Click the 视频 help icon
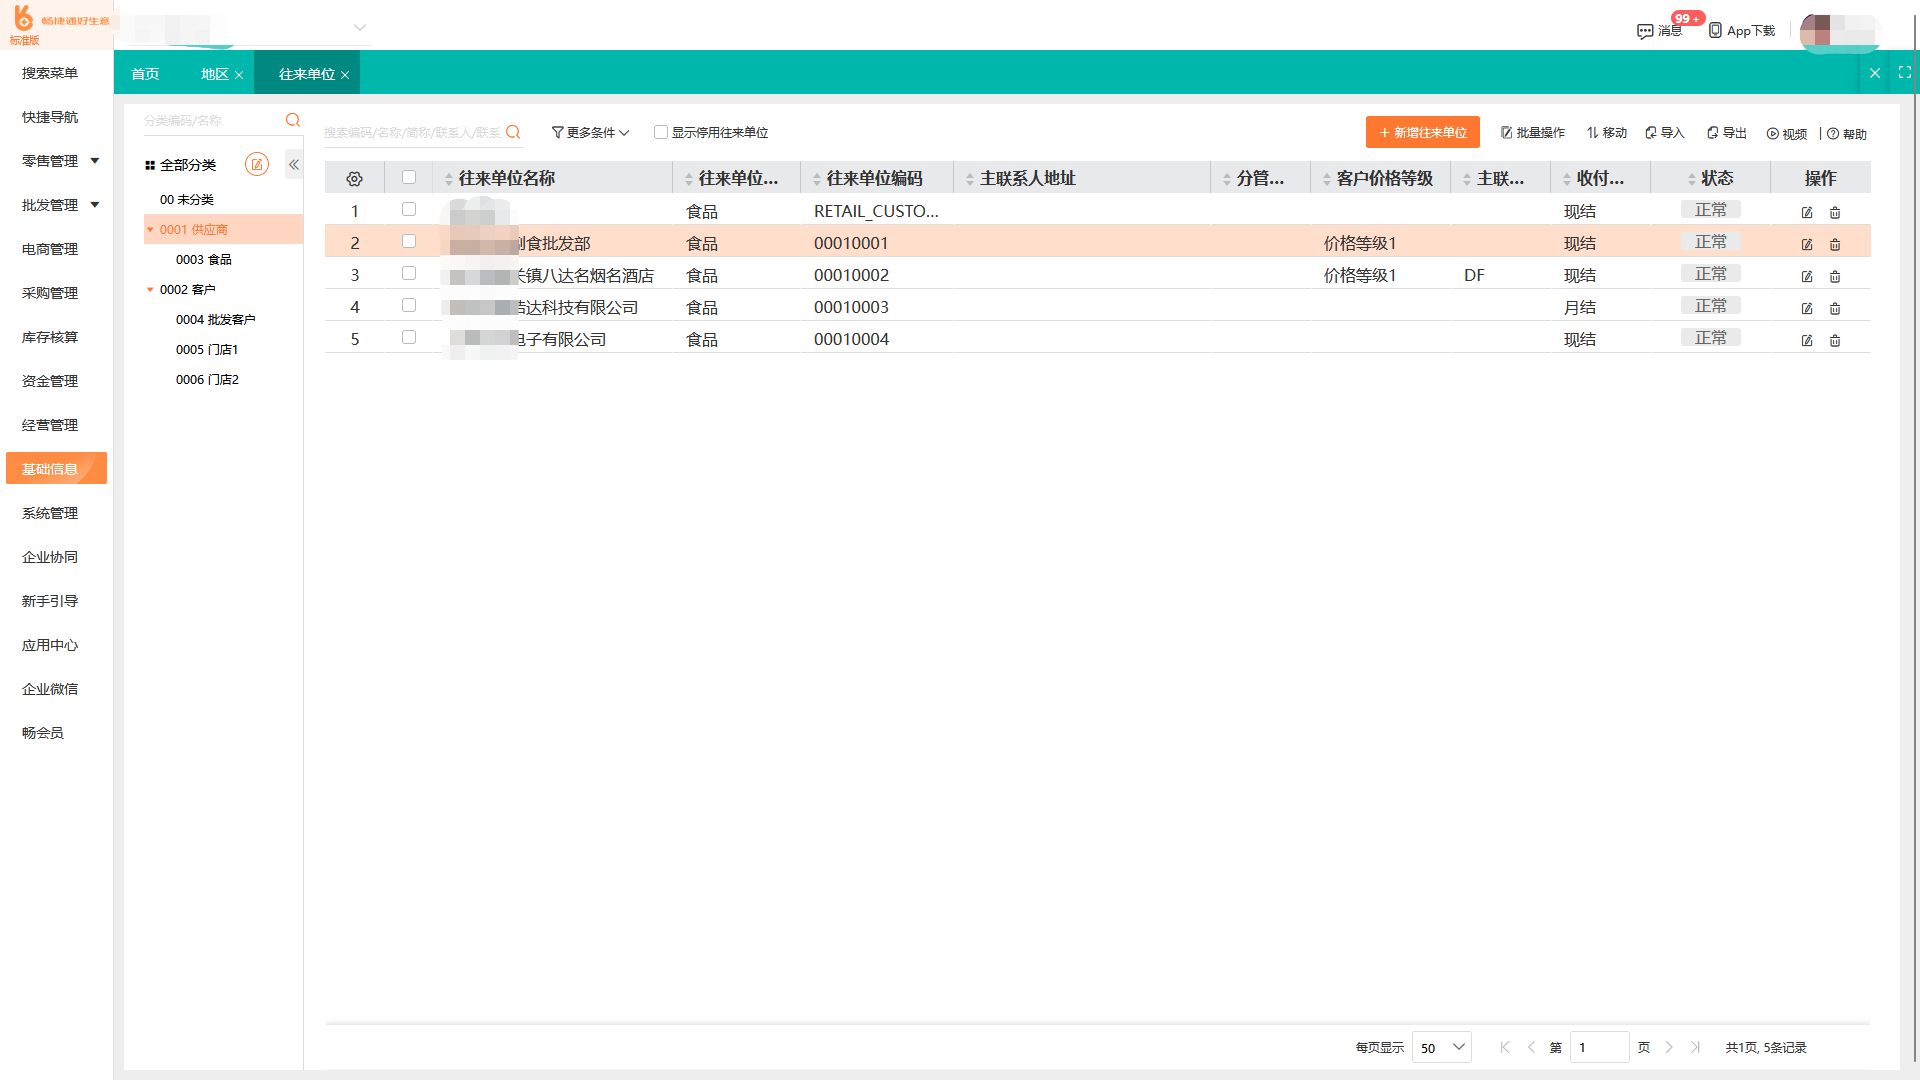Image resolution: width=1920 pixels, height=1080 pixels. click(x=1785, y=132)
